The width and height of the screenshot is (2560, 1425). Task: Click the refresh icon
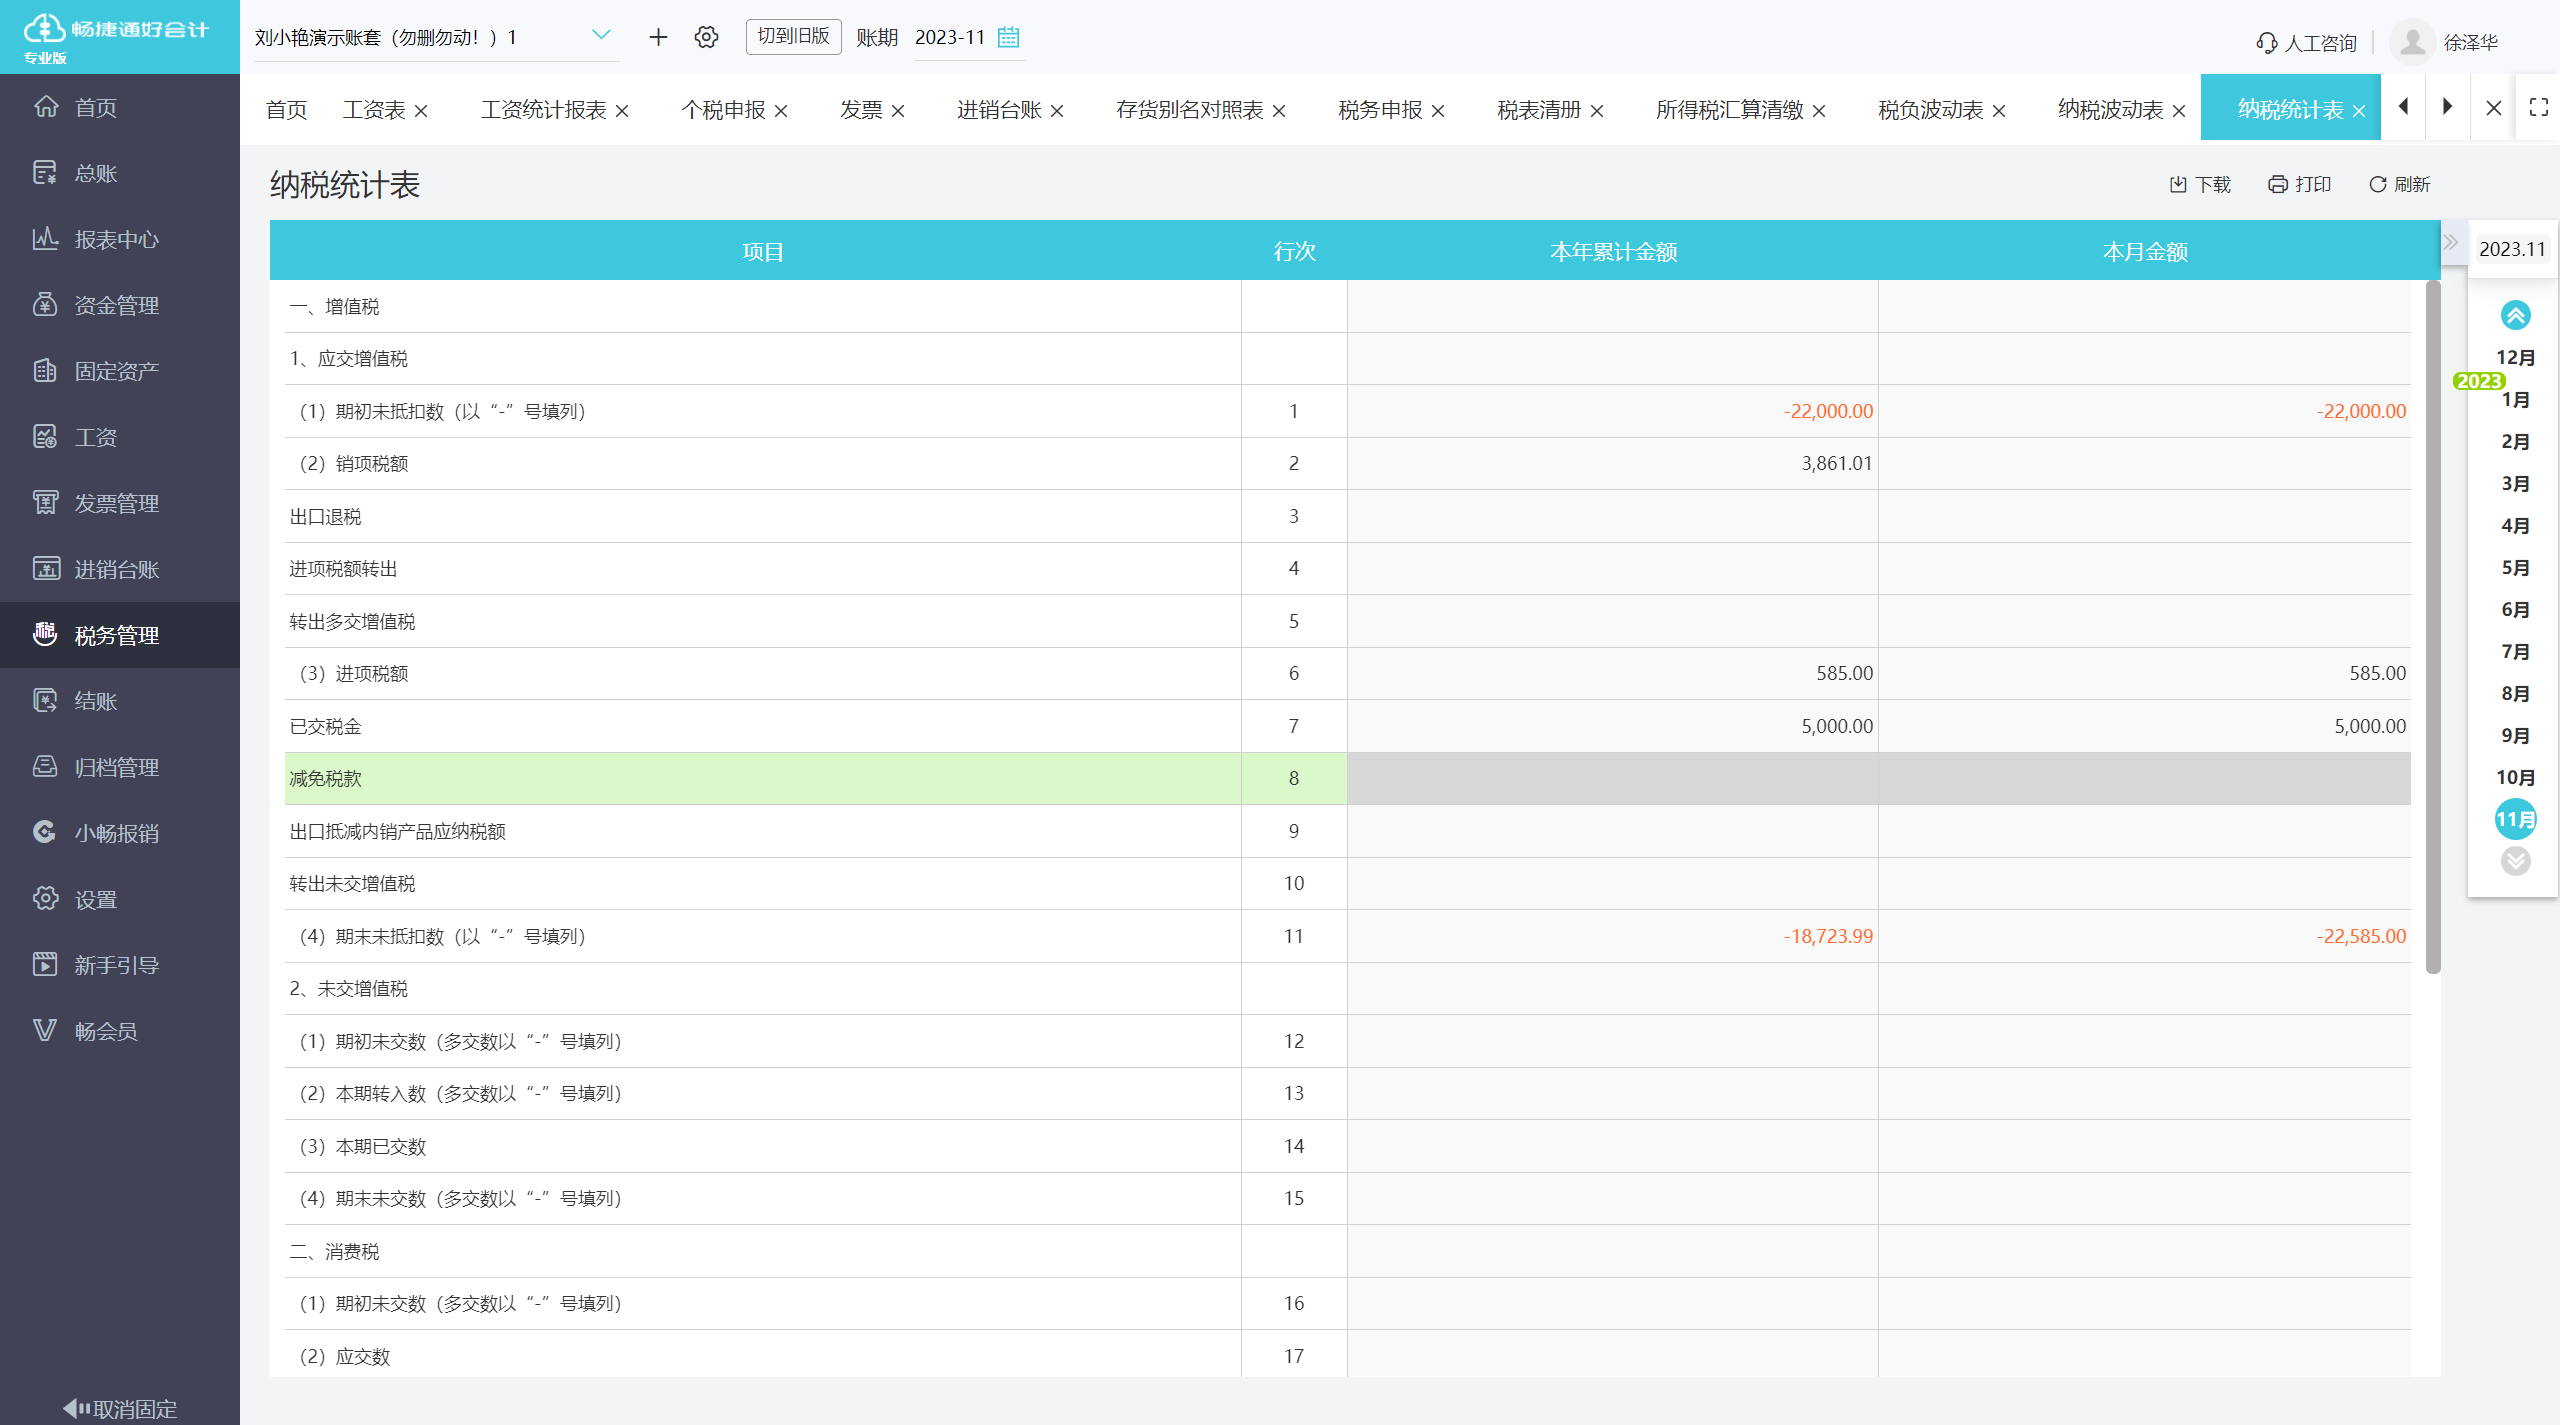point(2374,184)
